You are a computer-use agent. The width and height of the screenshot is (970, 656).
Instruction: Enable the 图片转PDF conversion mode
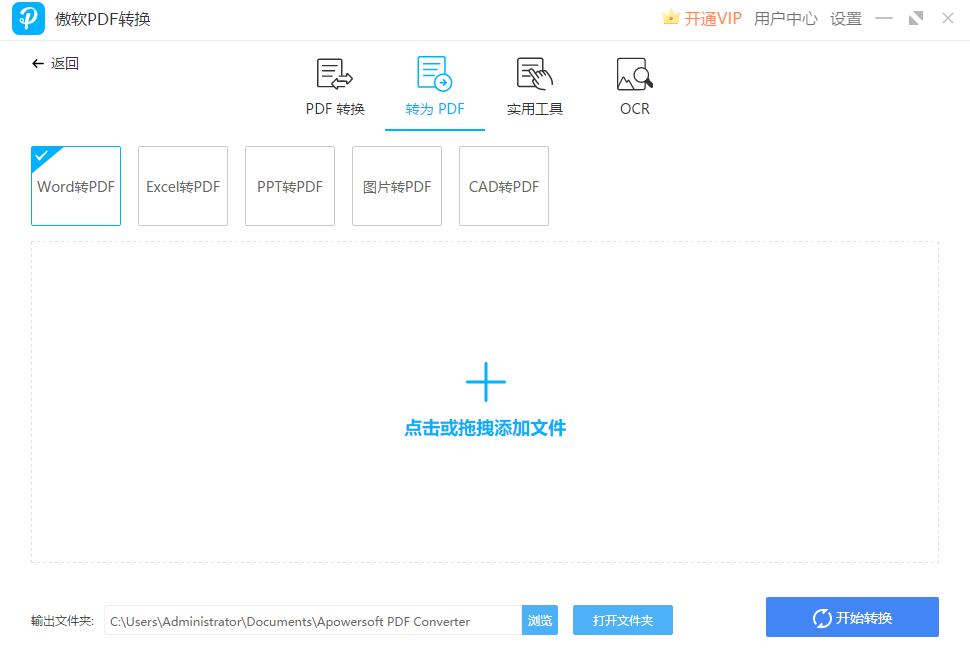(x=396, y=186)
